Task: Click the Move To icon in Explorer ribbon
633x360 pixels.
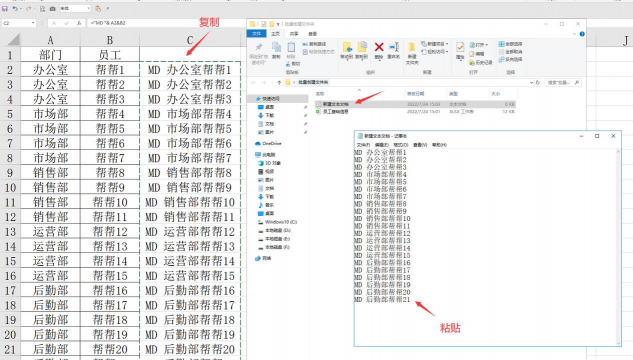Action: (x=347, y=47)
